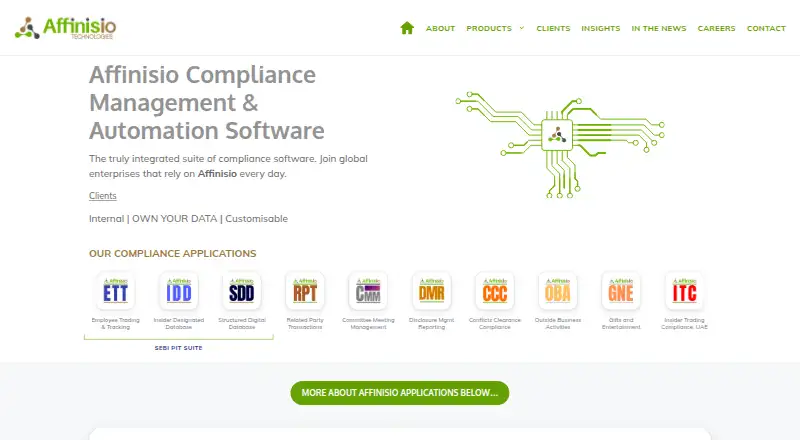Go to the green Home icon
800x440 pixels.
point(407,28)
